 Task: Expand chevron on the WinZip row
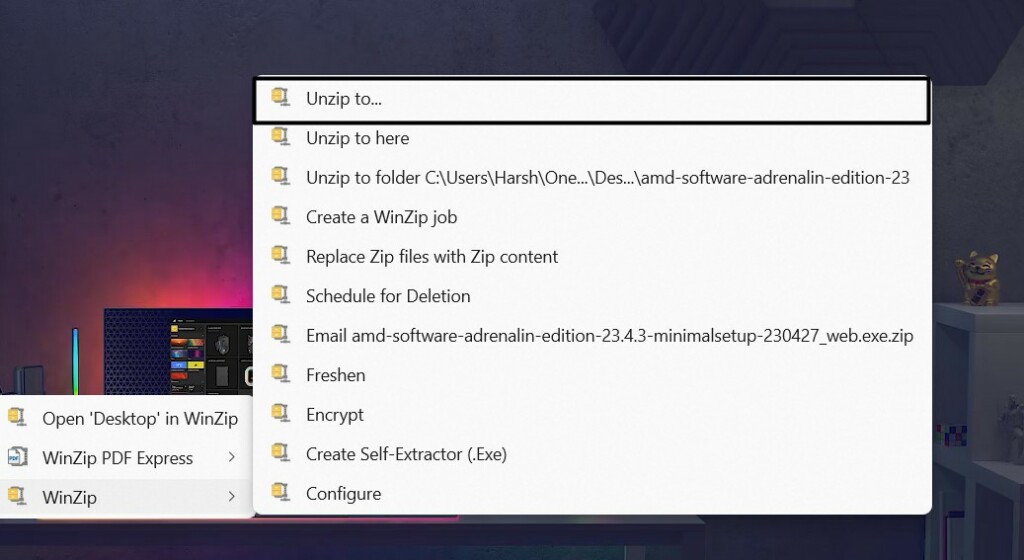pos(231,497)
